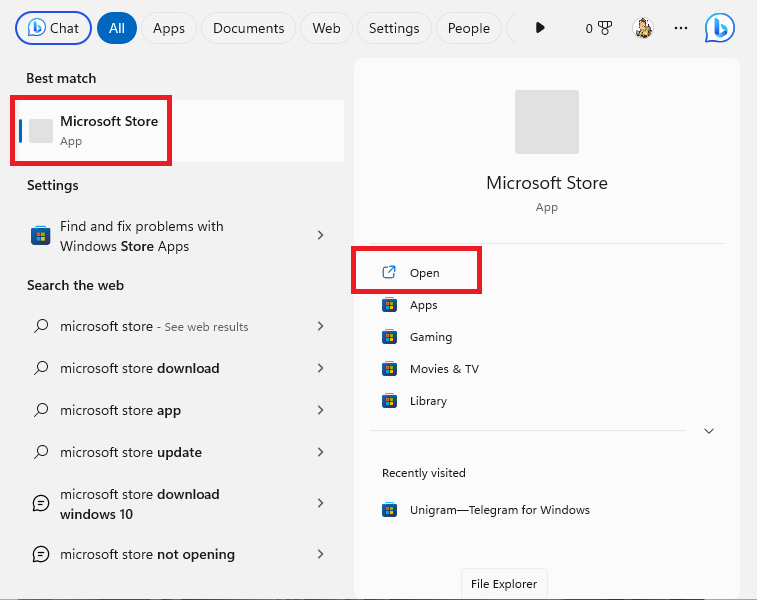Expand arrow for Windows Store Apps troubleshooter
757x600 pixels.
coord(320,235)
